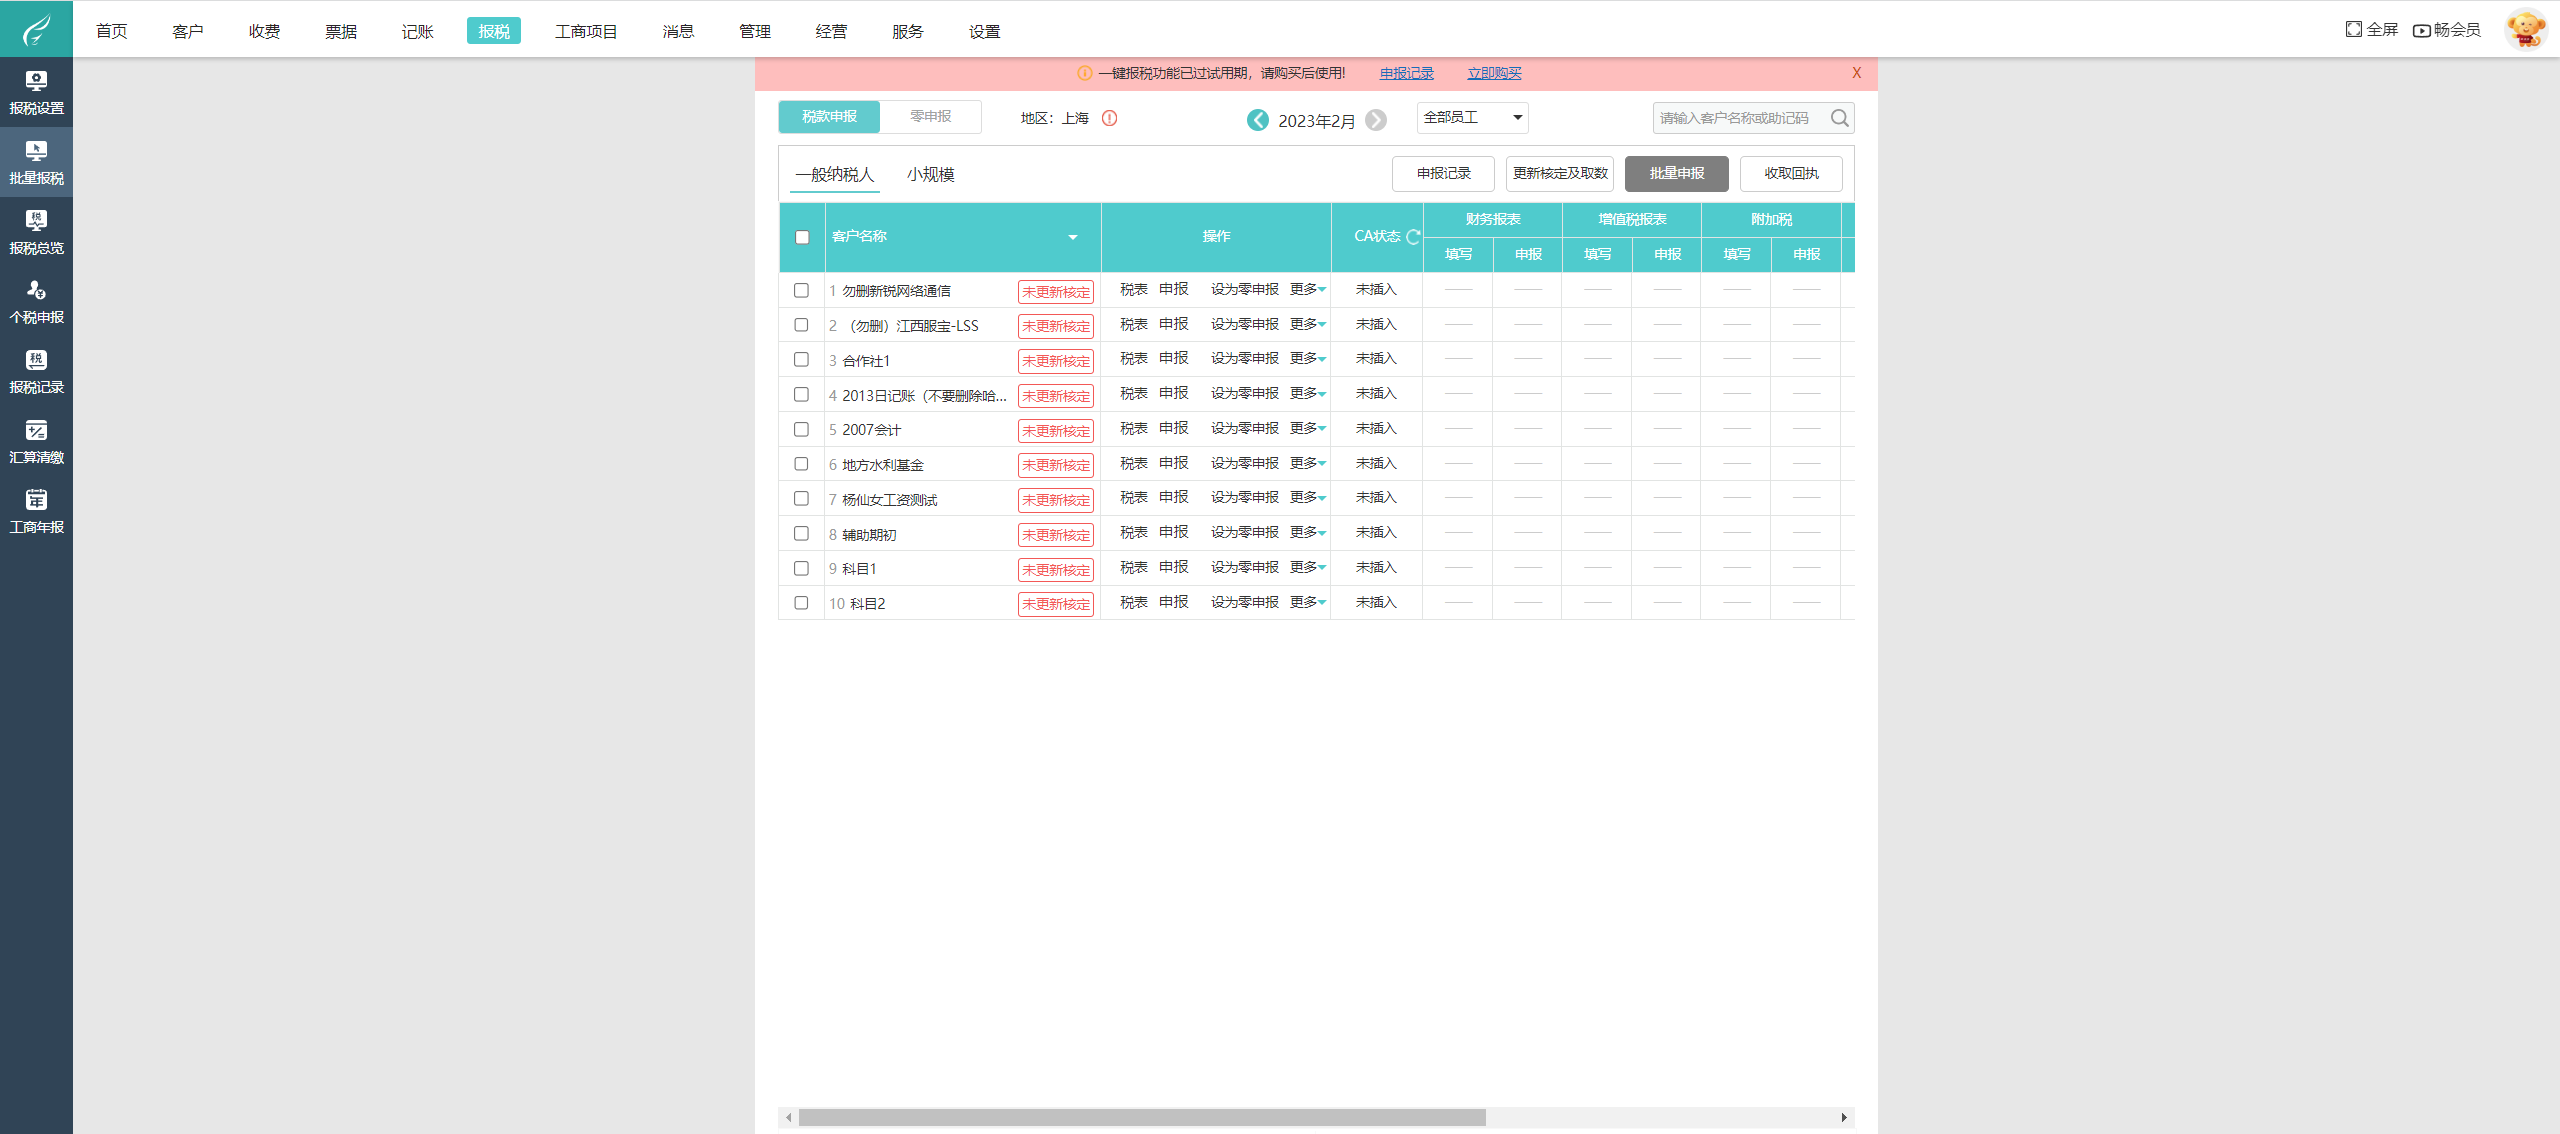Viewport: 2560px width, 1134px height.
Task: Navigate to previous month arrow
Action: point(1257,117)
